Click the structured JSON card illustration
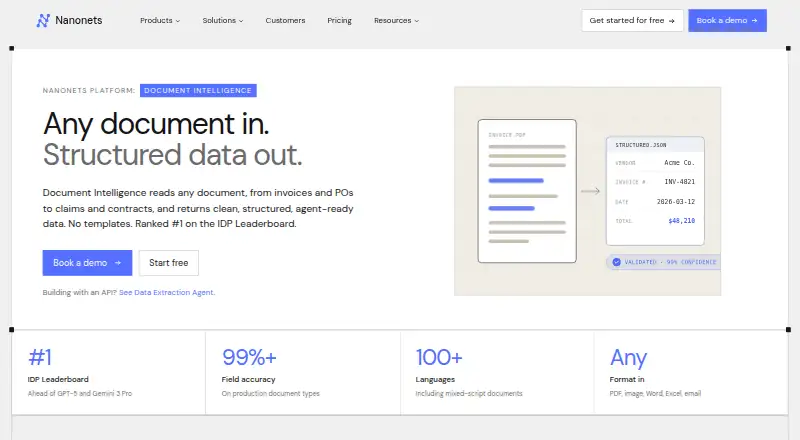Screen dimensions: 800x440 point(655,191)
